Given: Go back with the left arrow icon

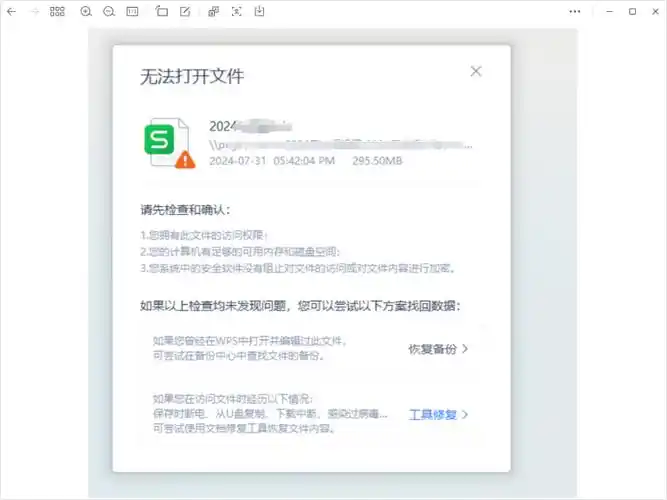Looking at the screenshot, I should (12, 11).
